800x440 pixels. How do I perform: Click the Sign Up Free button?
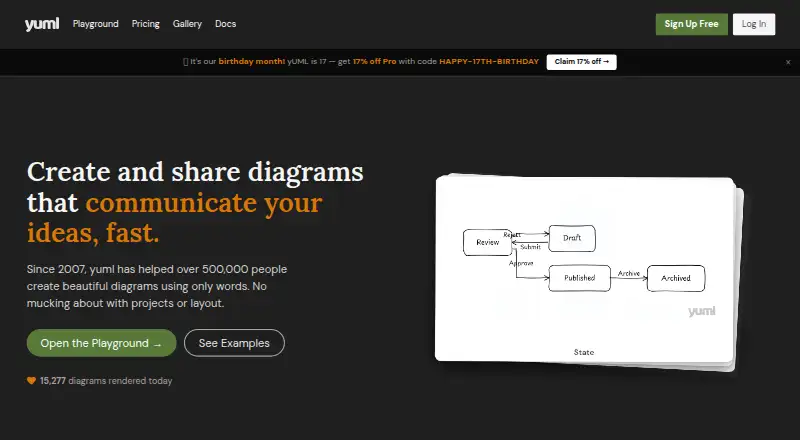691,24
